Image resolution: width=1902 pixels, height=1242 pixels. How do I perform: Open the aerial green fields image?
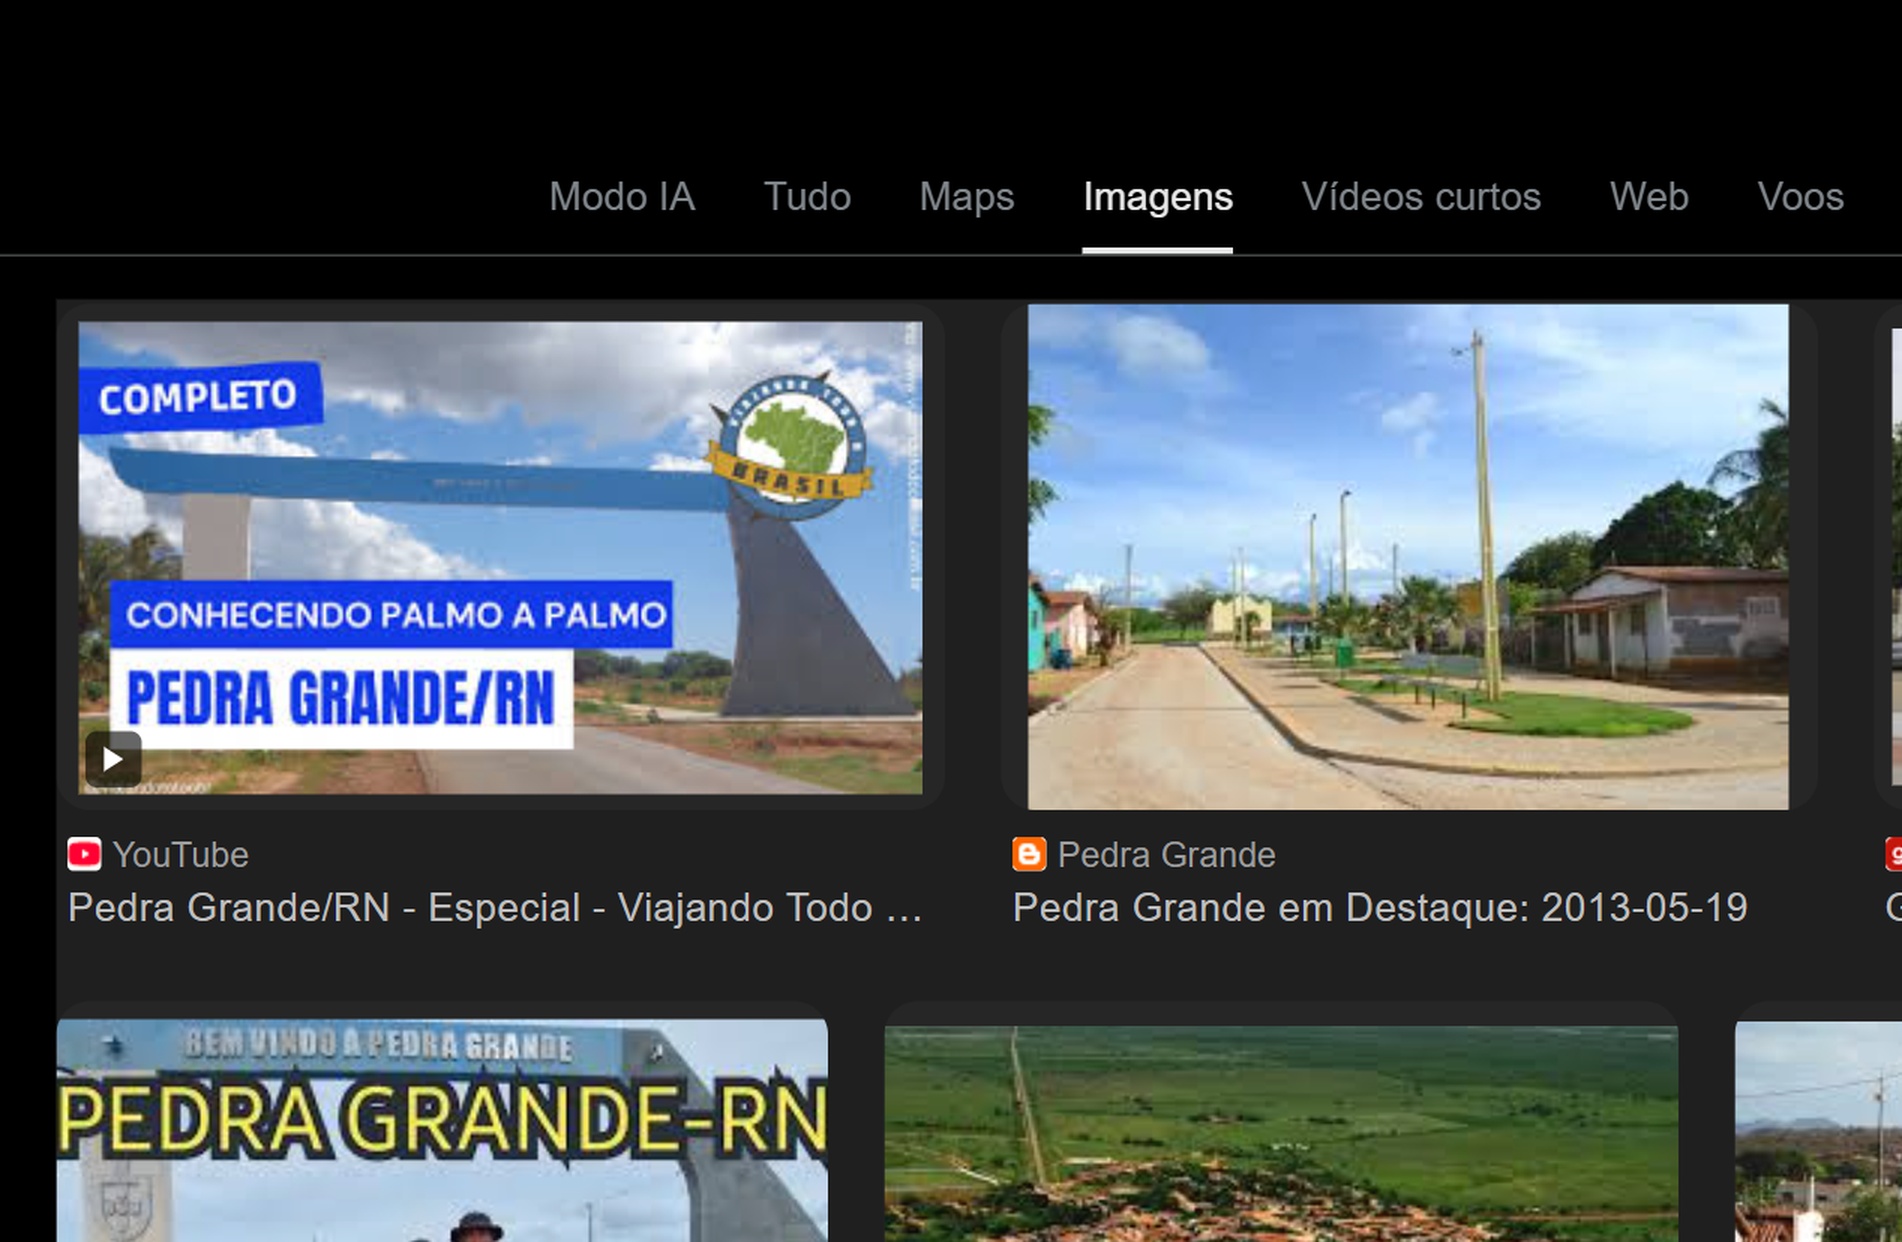tap(1281, 1133)
